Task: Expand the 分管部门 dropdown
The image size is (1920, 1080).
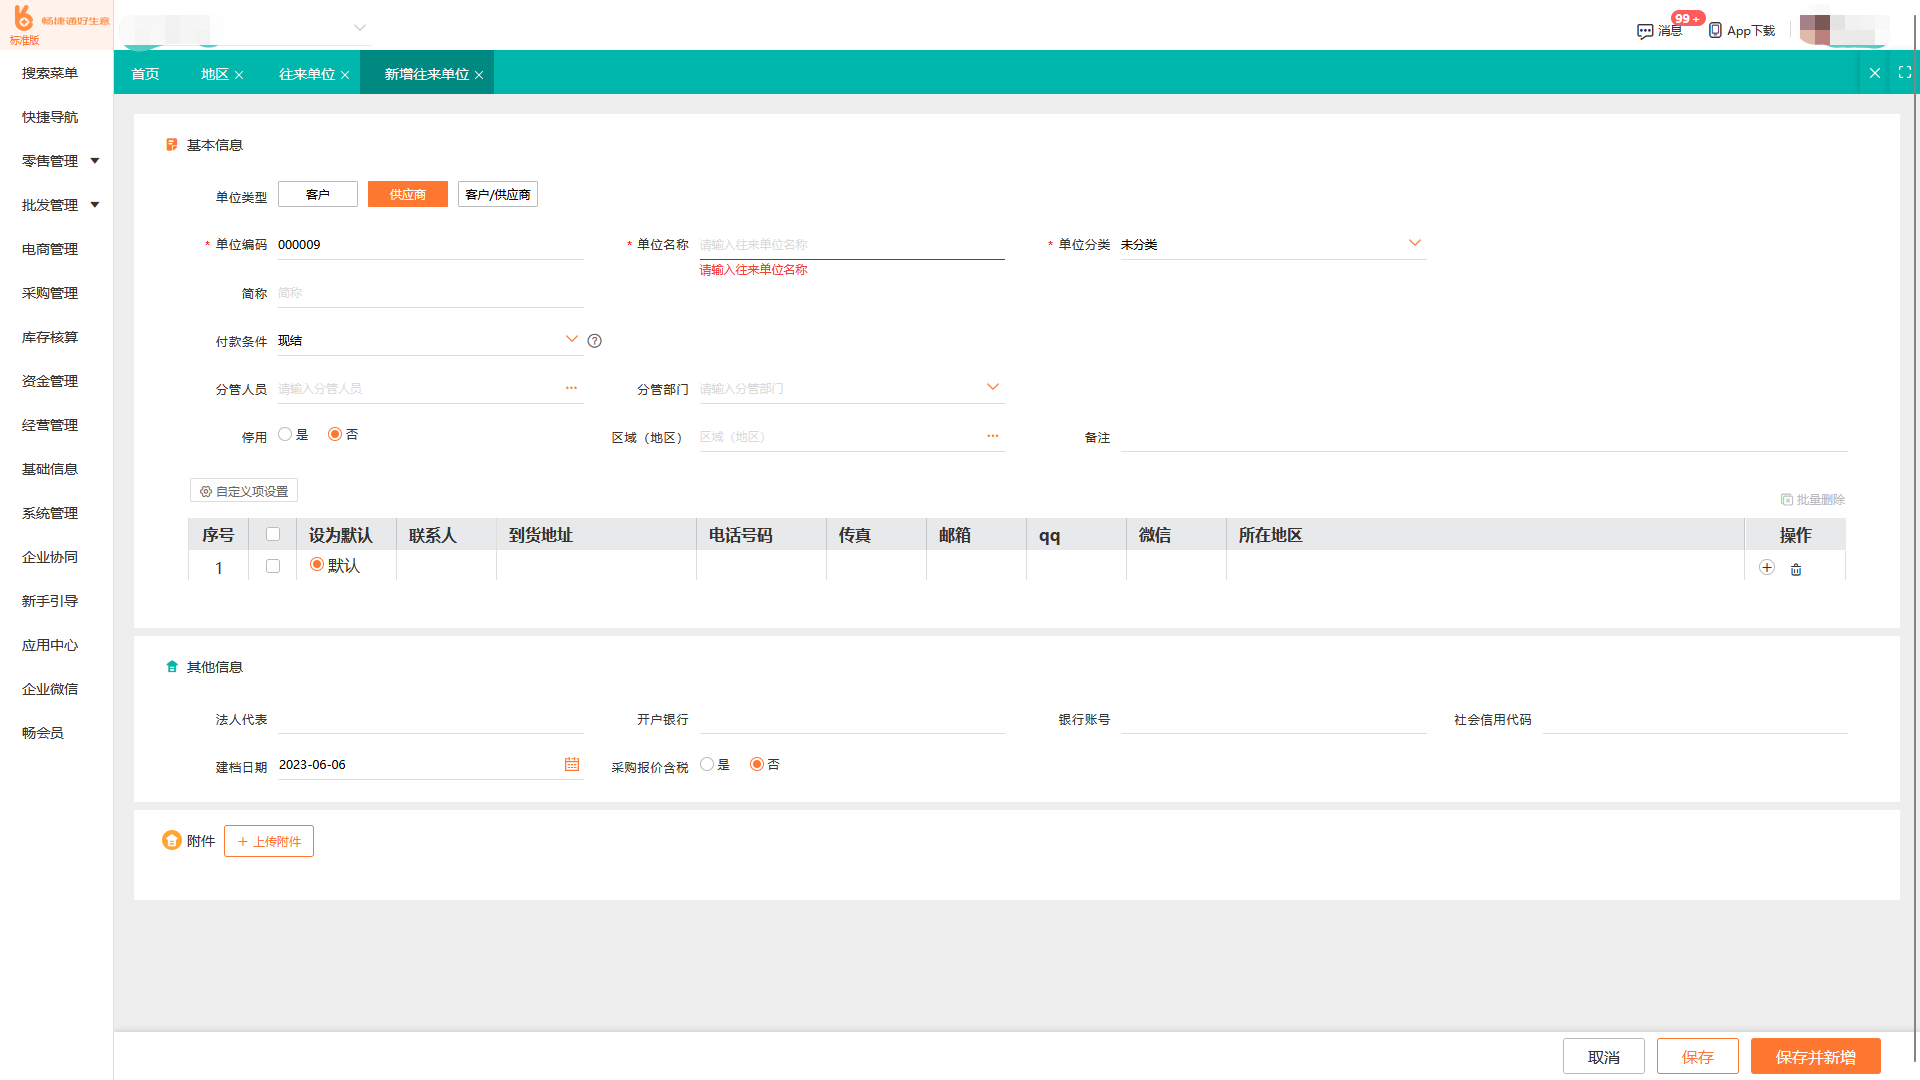Action: pyautogui.click(x=993, y=386)
